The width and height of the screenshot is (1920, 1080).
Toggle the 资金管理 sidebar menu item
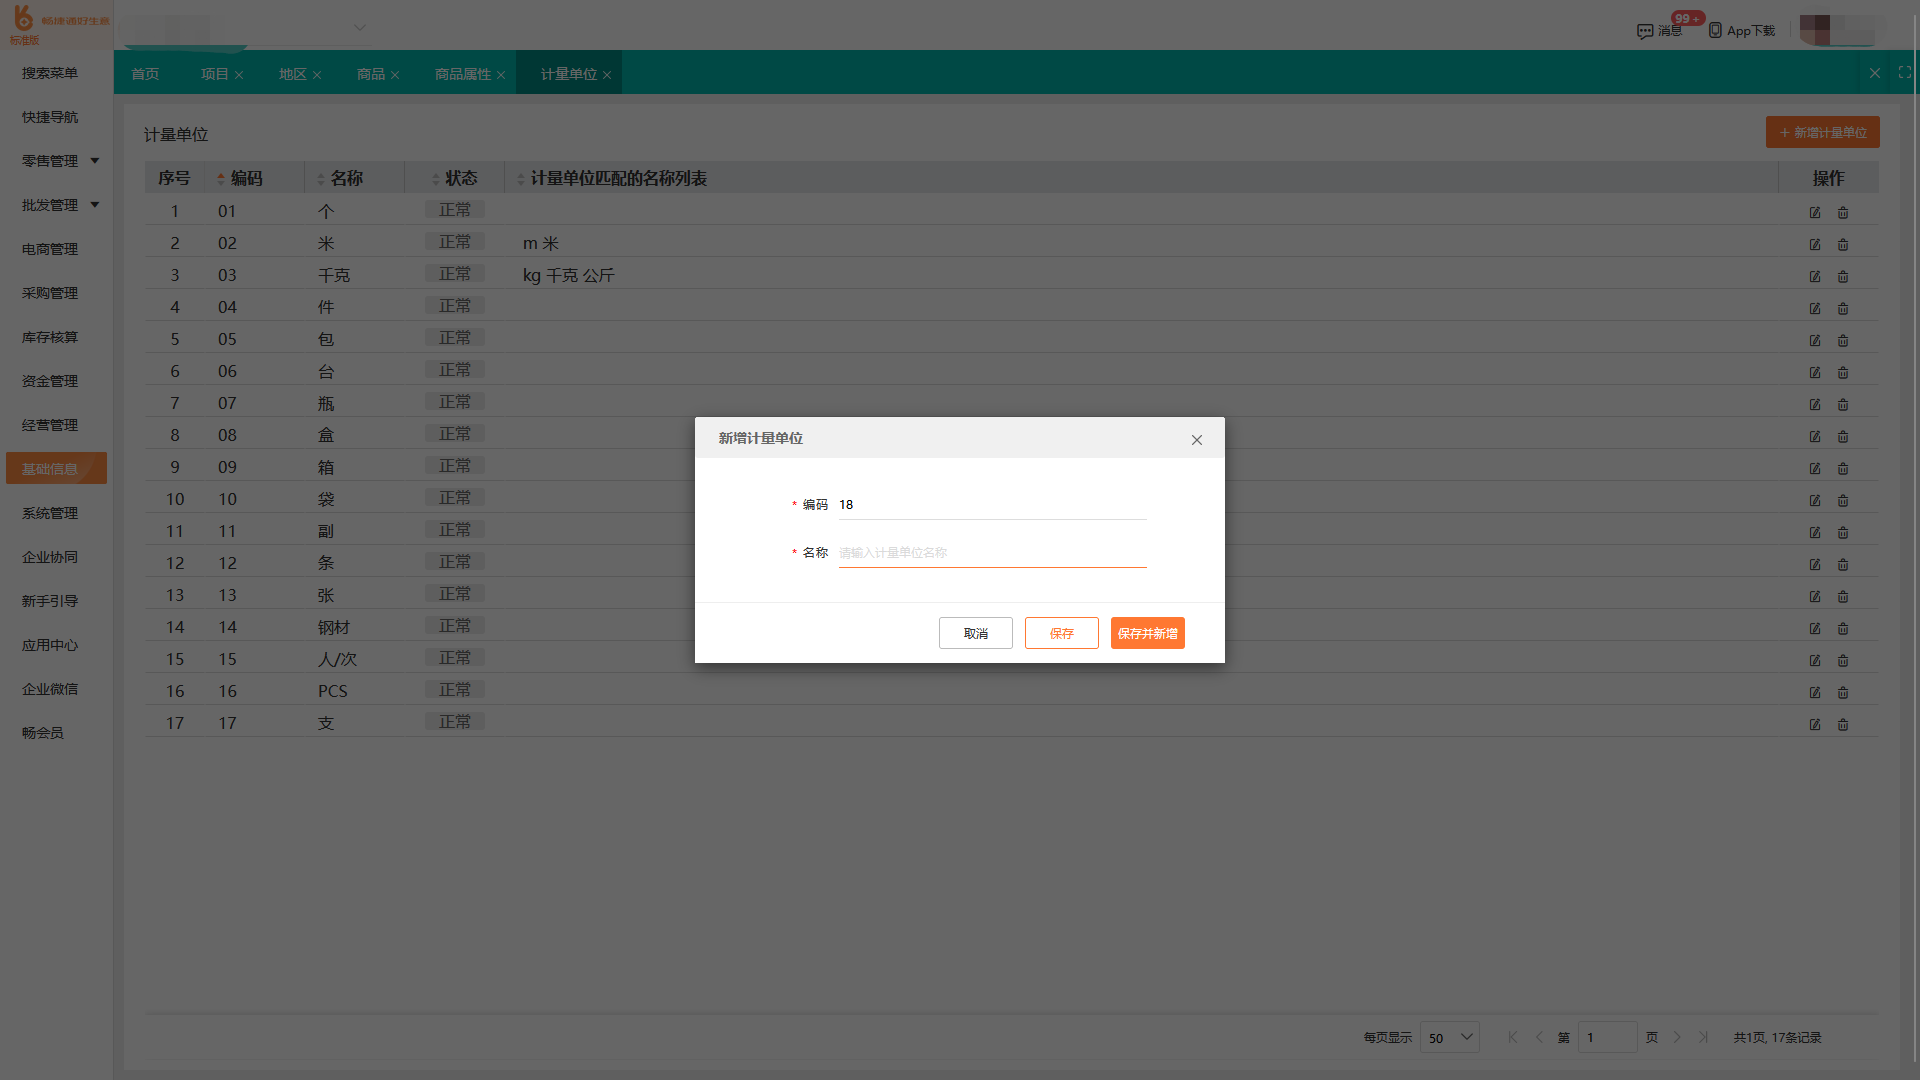[49, 381]
